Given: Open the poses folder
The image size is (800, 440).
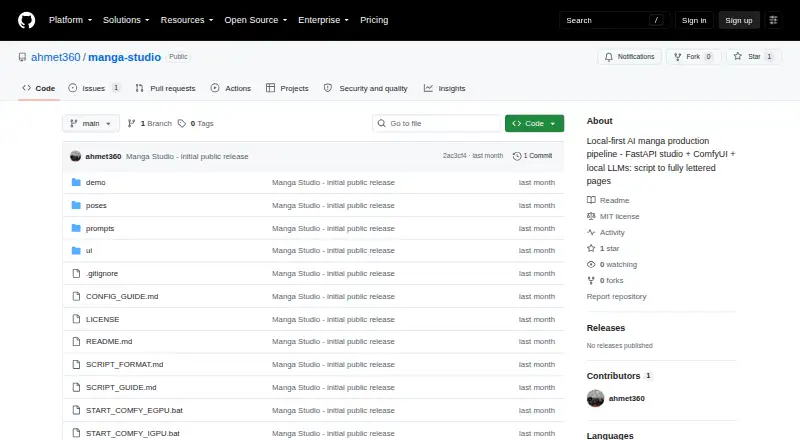Looking at the screenshot, I should point(96,205).
